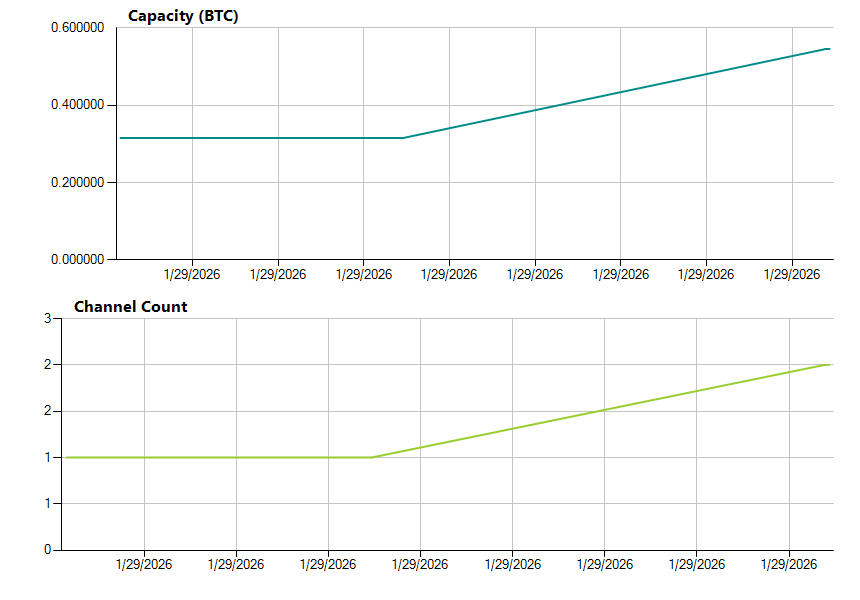Click the 0 label on Channel Count axis

(46, 549)
